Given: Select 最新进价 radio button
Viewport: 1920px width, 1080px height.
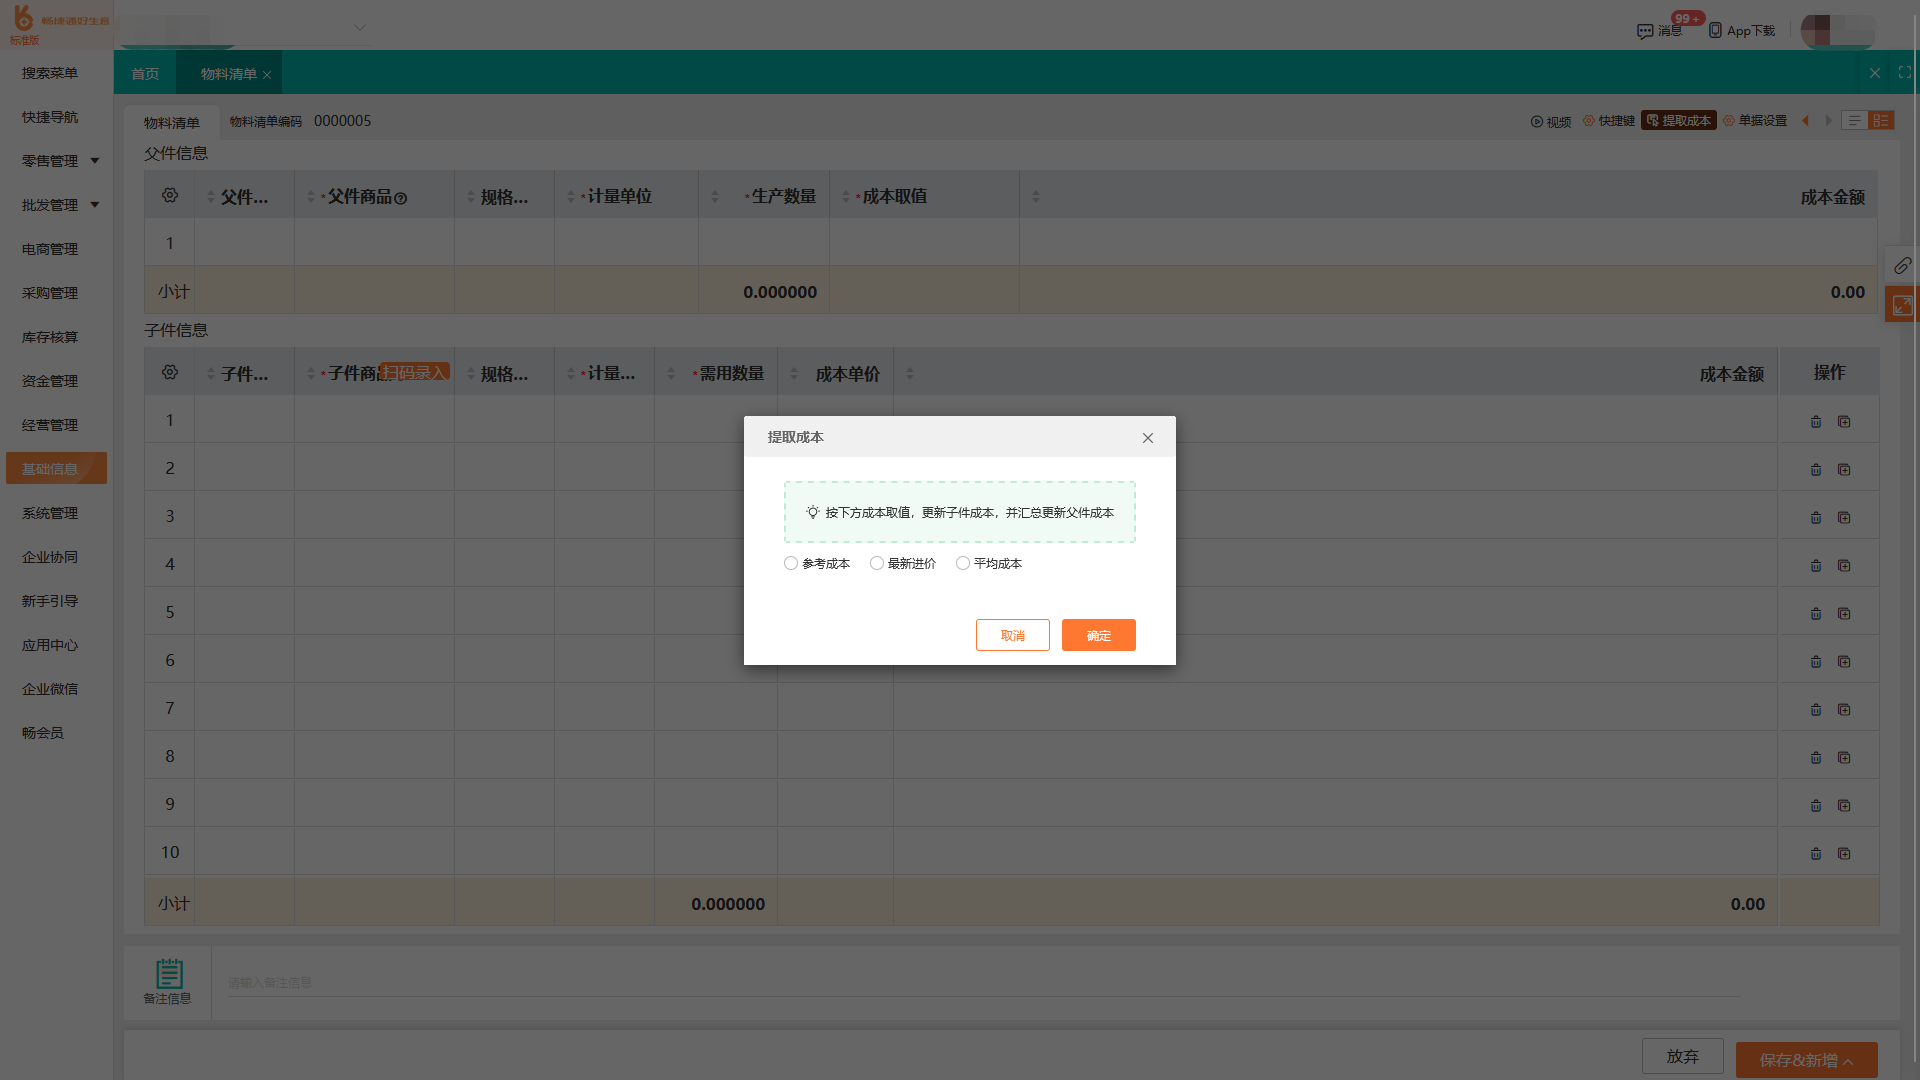Looking at the screenshot, I should pos(874,563).
